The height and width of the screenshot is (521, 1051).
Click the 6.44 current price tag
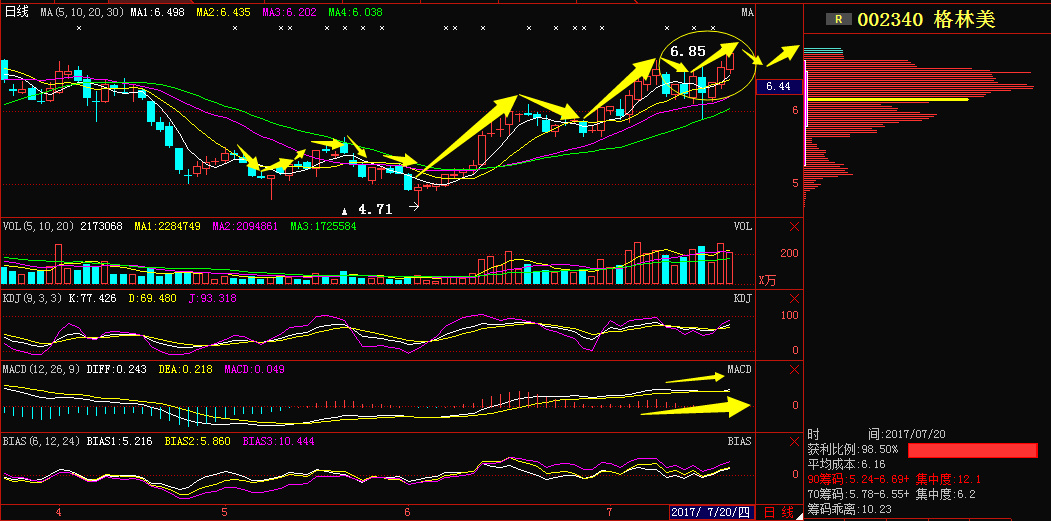[x=778, y=87]
